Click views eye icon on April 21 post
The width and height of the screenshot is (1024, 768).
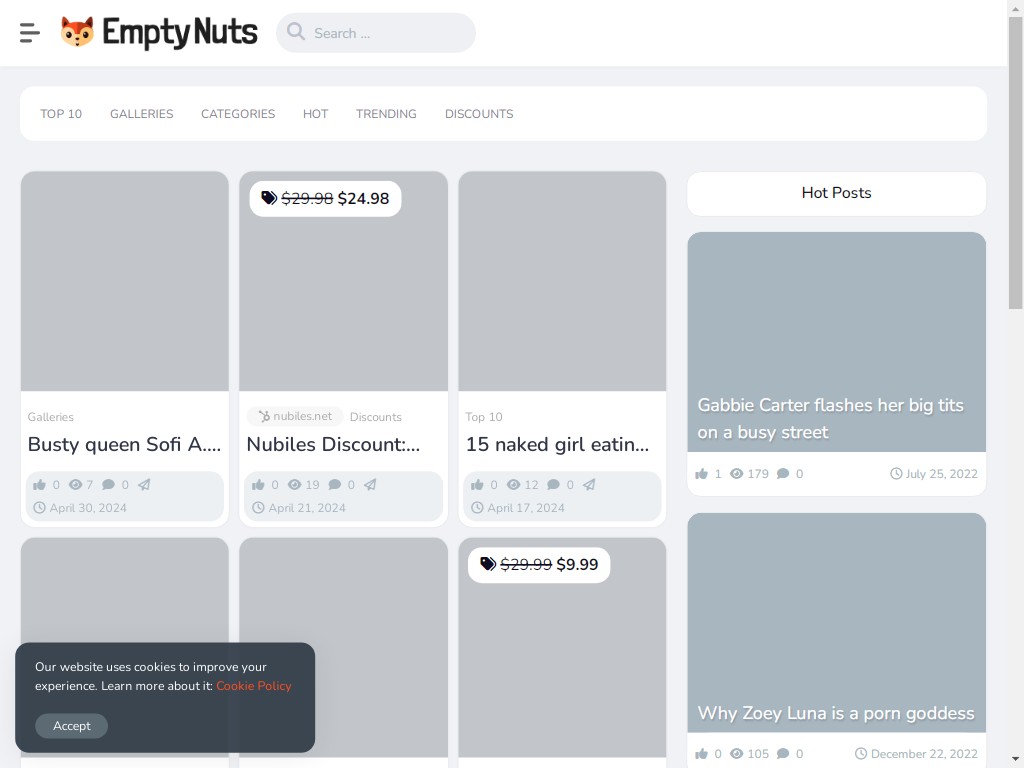[295, 485]
